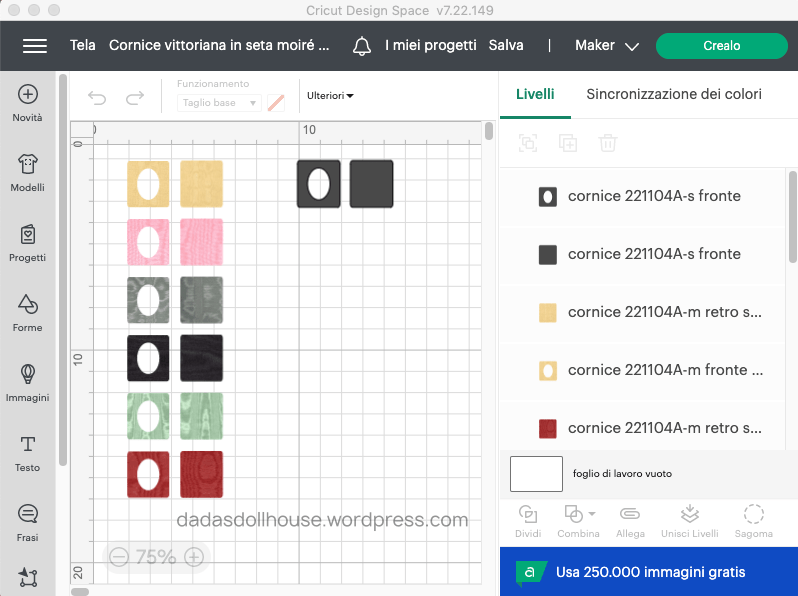Zoom in with the plus button
The height and width of the screenshot is (596, 798).
pyautogui.click(x=194, y=557)
